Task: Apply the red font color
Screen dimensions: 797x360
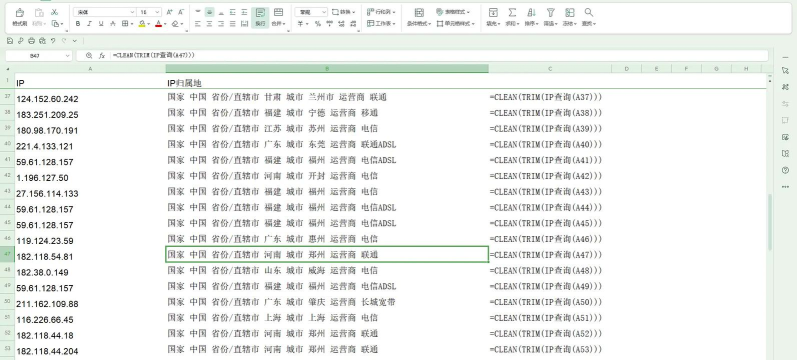Action: [x=158, y=24]
